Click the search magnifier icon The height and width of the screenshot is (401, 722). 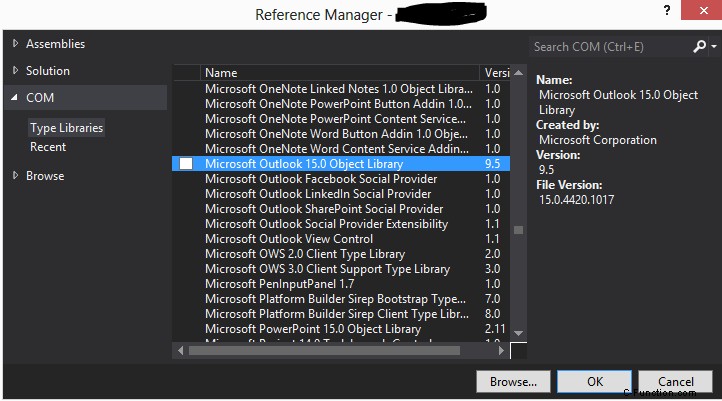coord(699,46)
